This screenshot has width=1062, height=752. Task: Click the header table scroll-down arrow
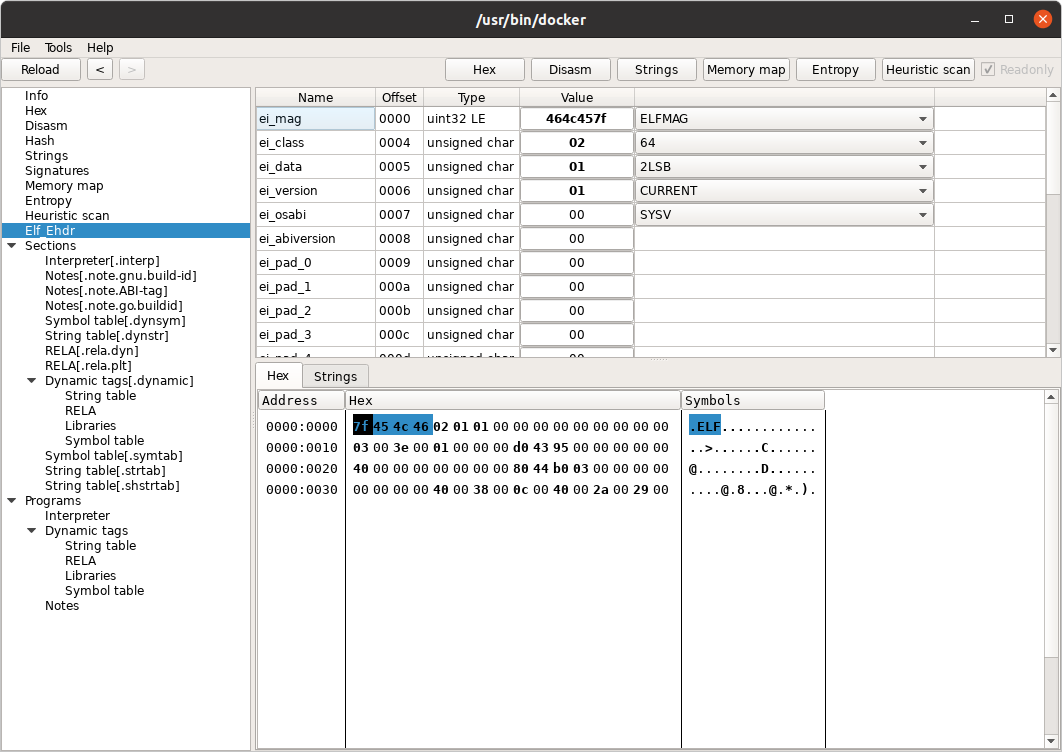tap(1052, 350)
